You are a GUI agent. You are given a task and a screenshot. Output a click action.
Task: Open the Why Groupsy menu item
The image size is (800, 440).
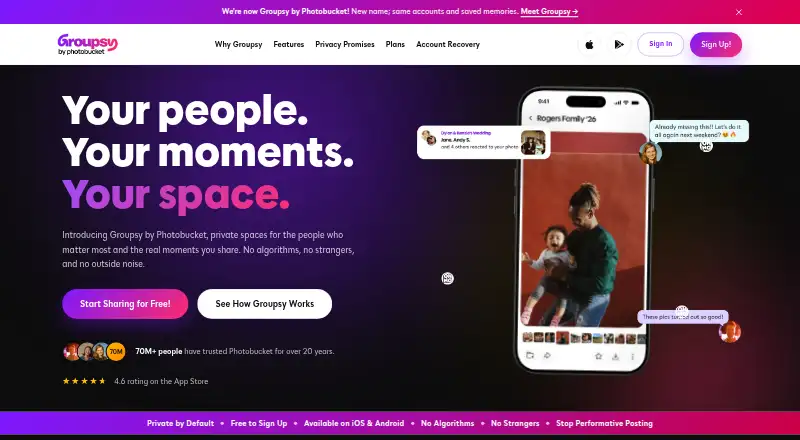click(238, 44)
